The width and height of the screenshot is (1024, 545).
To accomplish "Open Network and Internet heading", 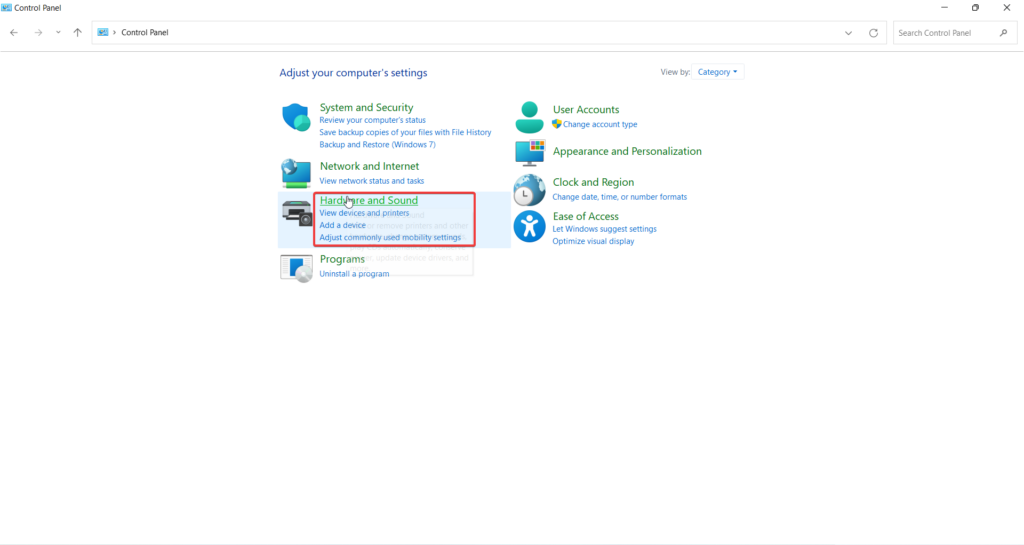I will tap(370, 166).
